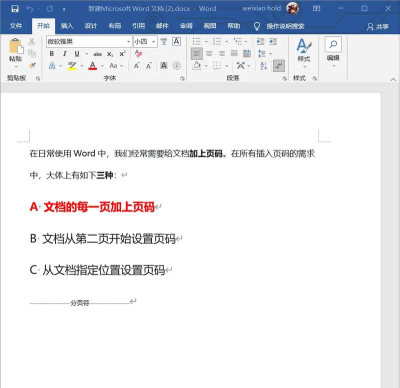Open the Paragraph dialog launcher
The image size is (400, 388).
point(284,78)
